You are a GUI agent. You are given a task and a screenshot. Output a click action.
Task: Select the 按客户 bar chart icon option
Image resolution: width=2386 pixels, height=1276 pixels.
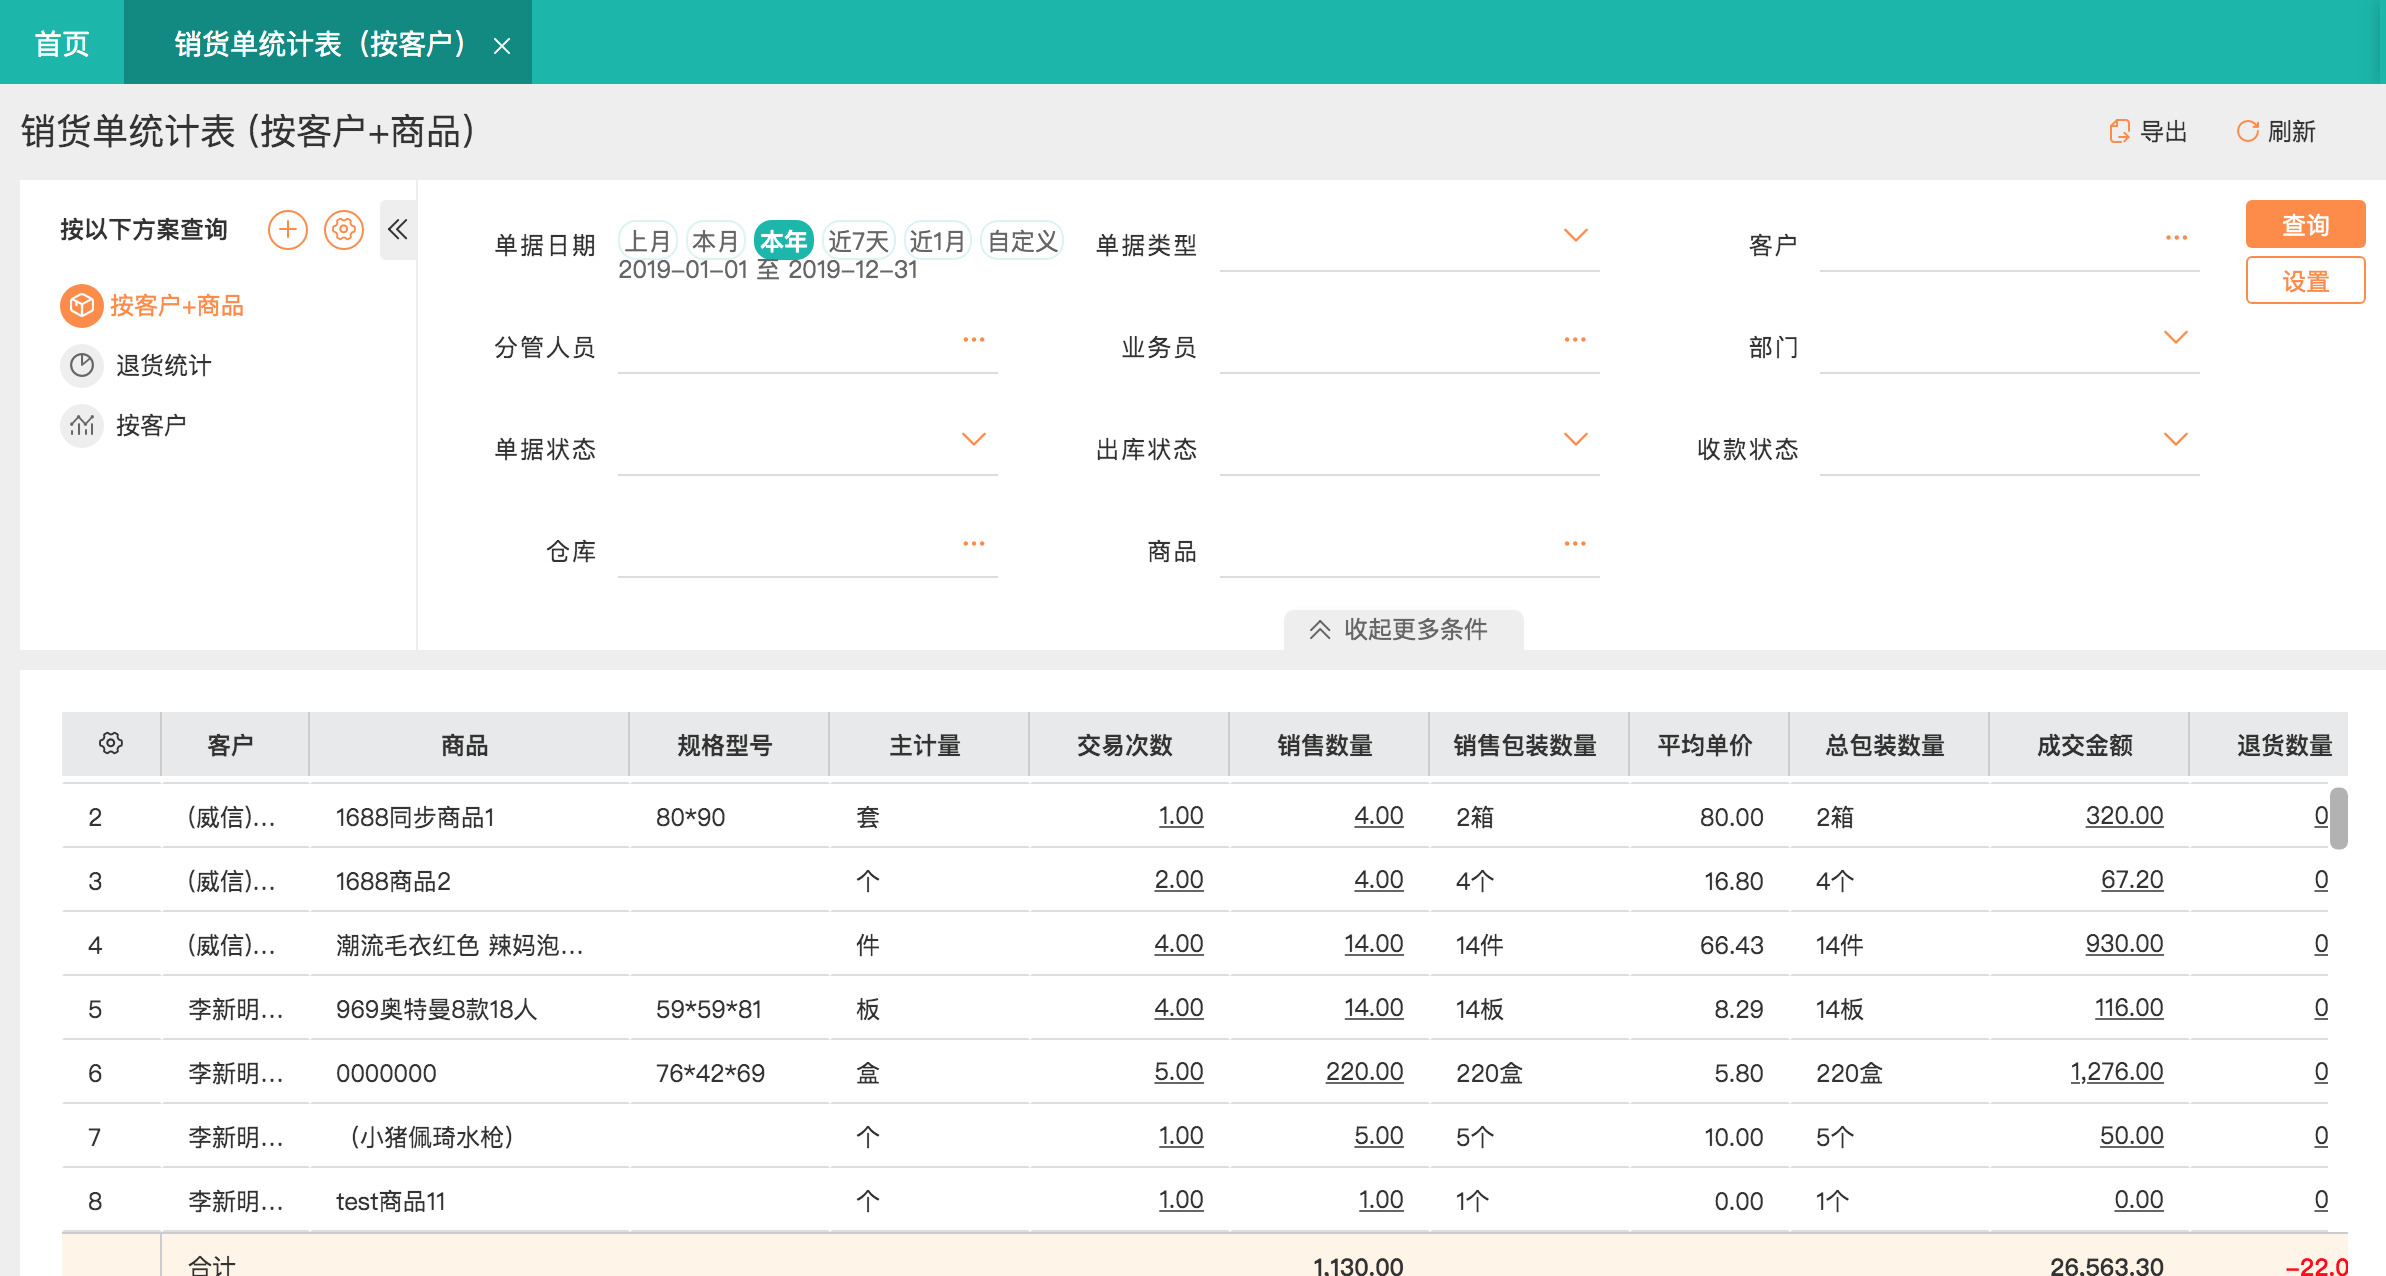point(82,424)
